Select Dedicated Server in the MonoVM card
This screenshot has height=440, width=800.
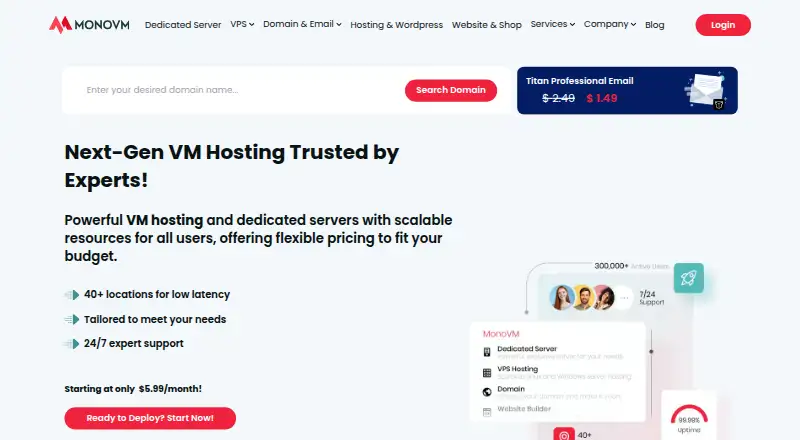(527, 349)
